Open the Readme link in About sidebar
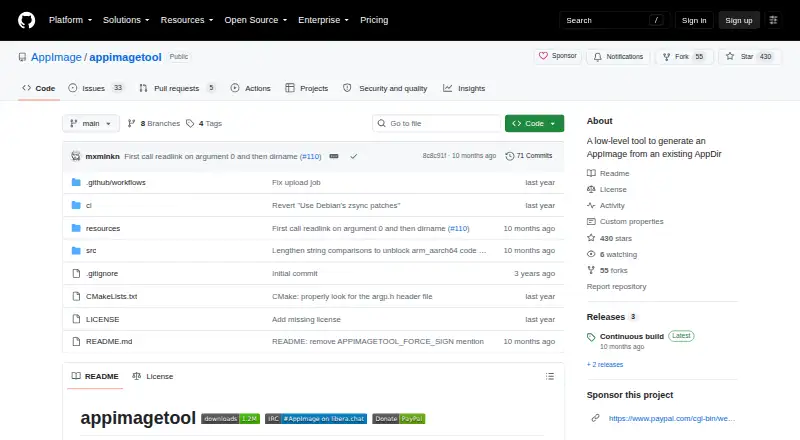This screenshot has width=800, height=440. (x=608, y=174)
